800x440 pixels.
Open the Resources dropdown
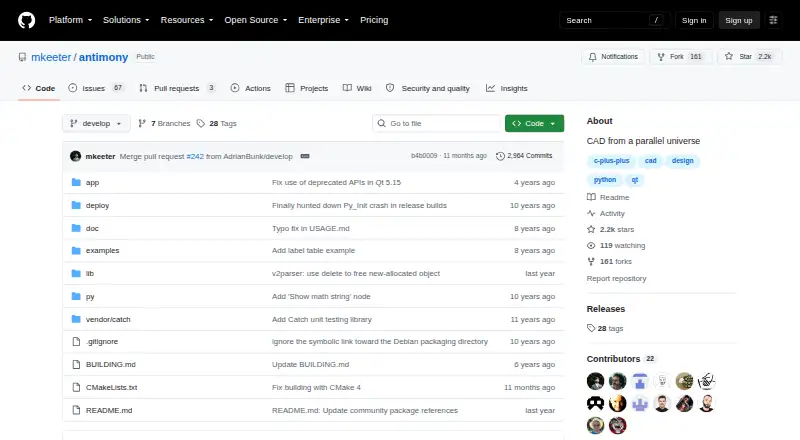187,20
